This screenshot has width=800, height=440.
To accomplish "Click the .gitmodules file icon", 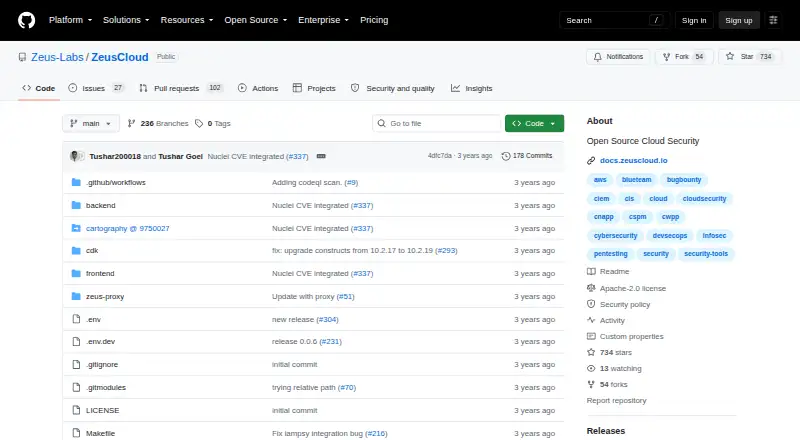I will [76, 387].
